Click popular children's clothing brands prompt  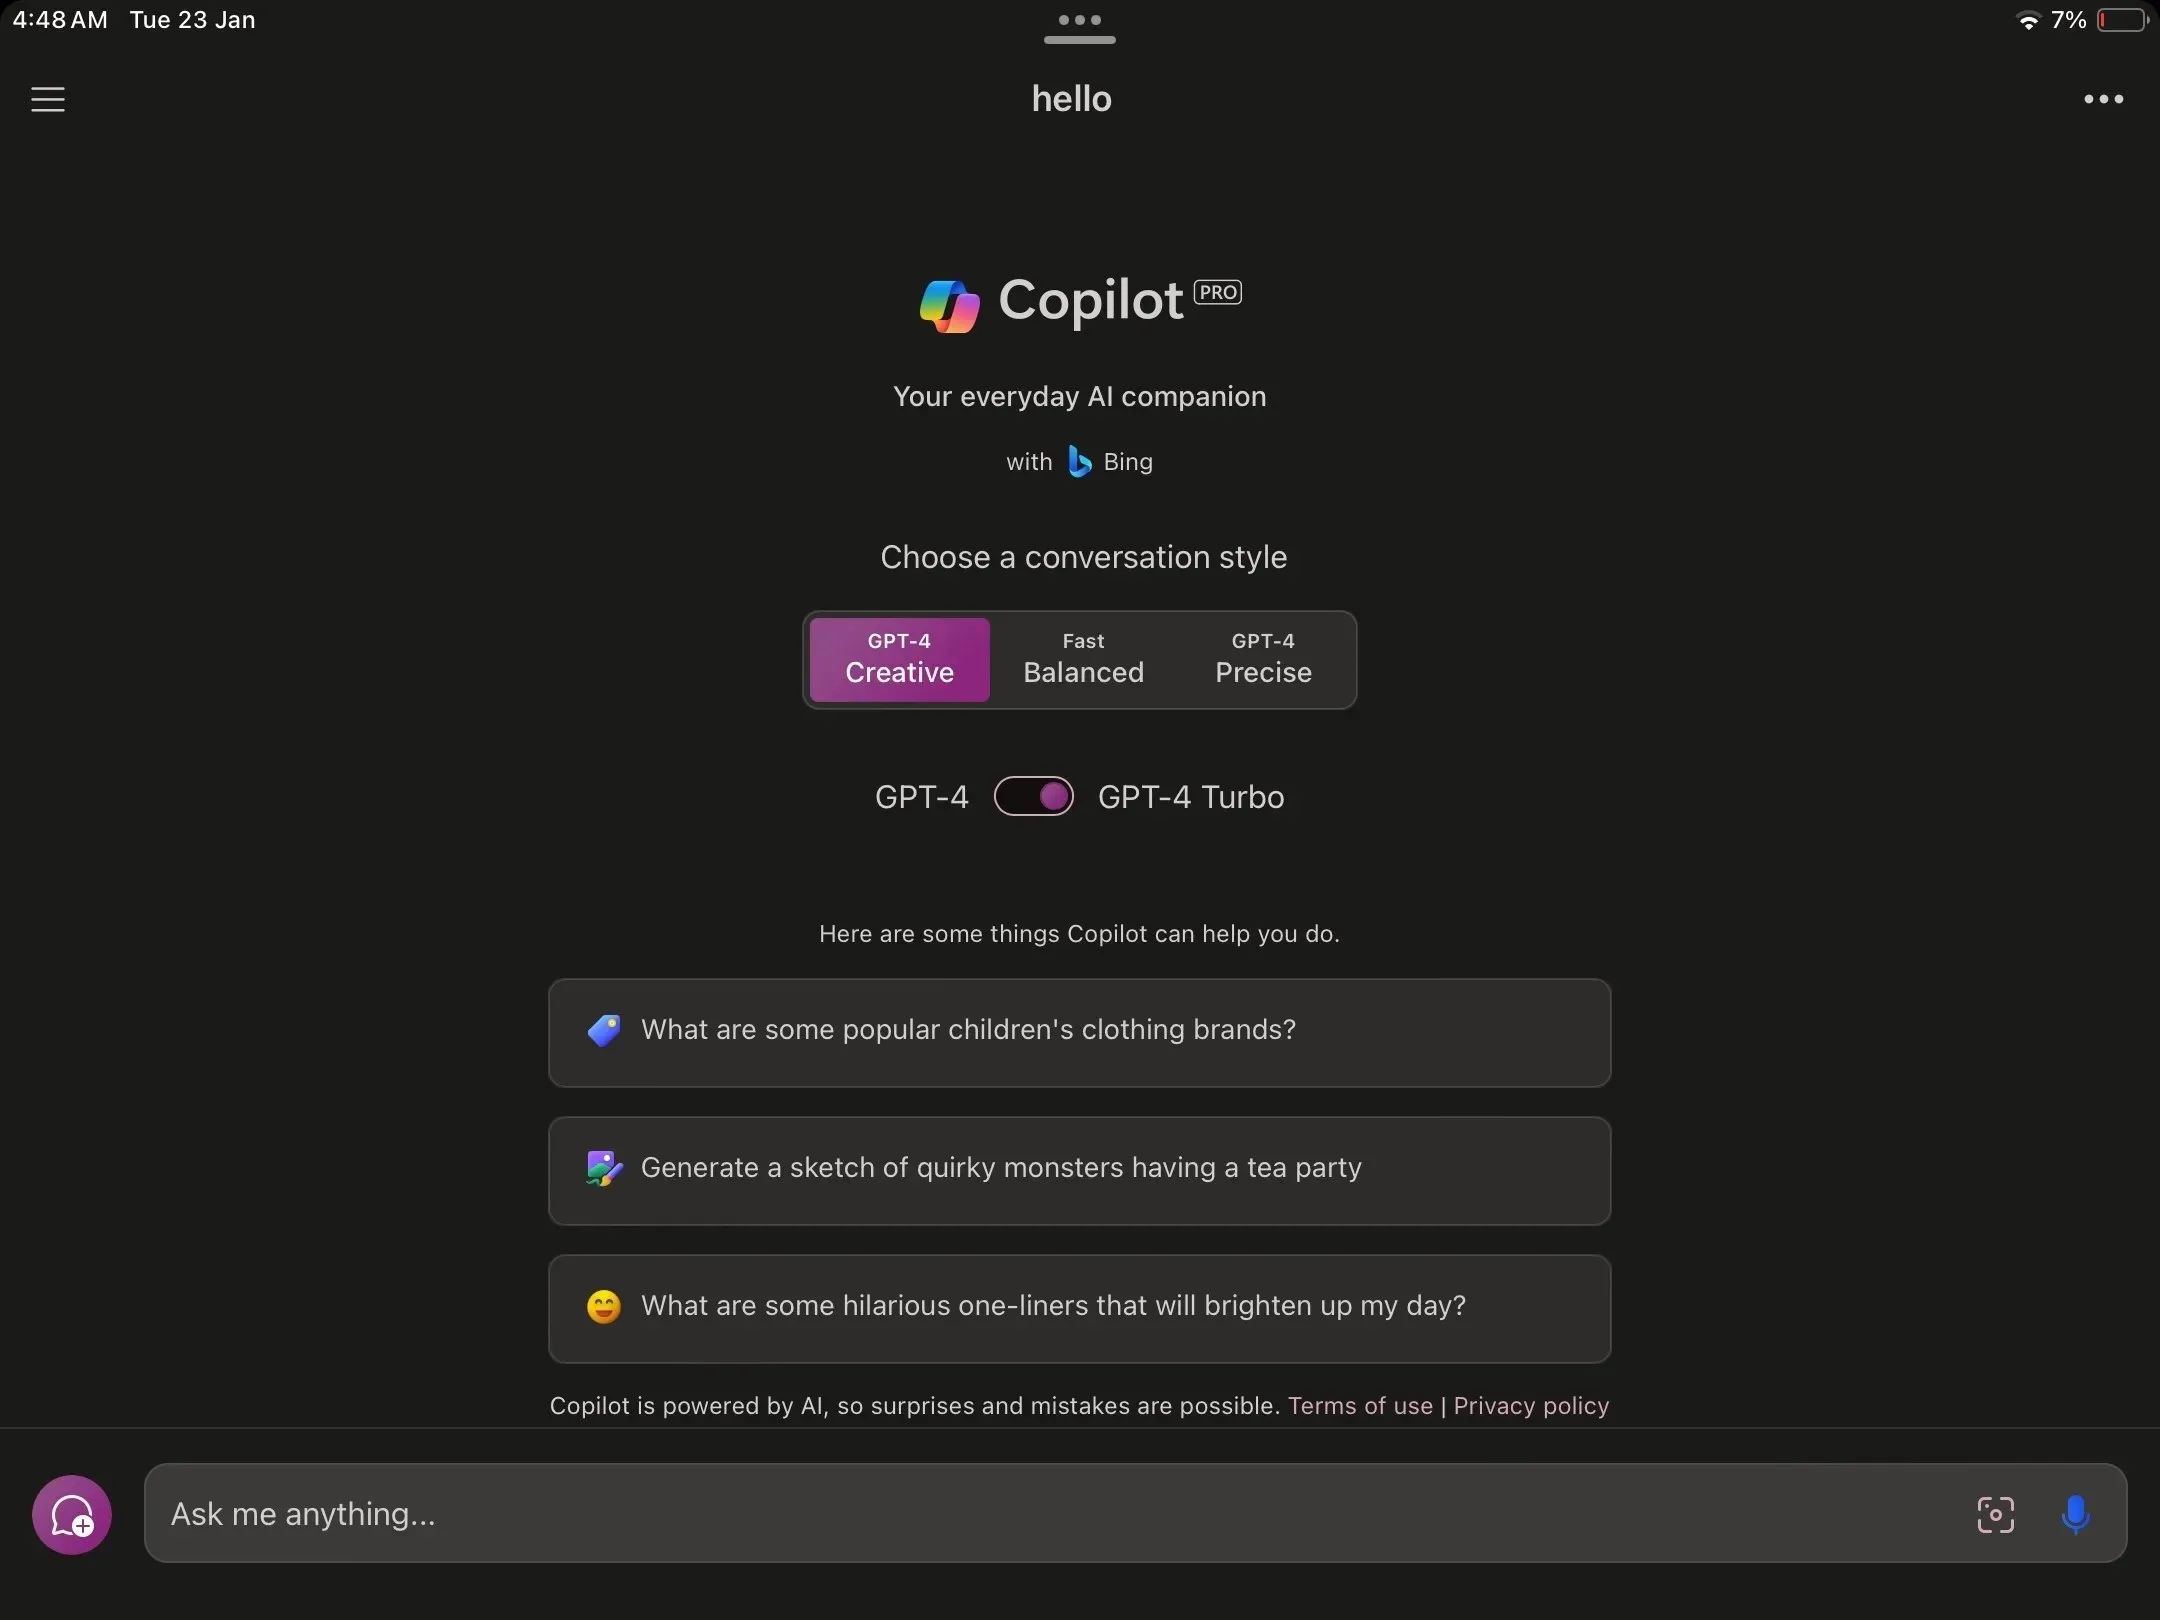pyautogui.click(x=1080, y=1031)
